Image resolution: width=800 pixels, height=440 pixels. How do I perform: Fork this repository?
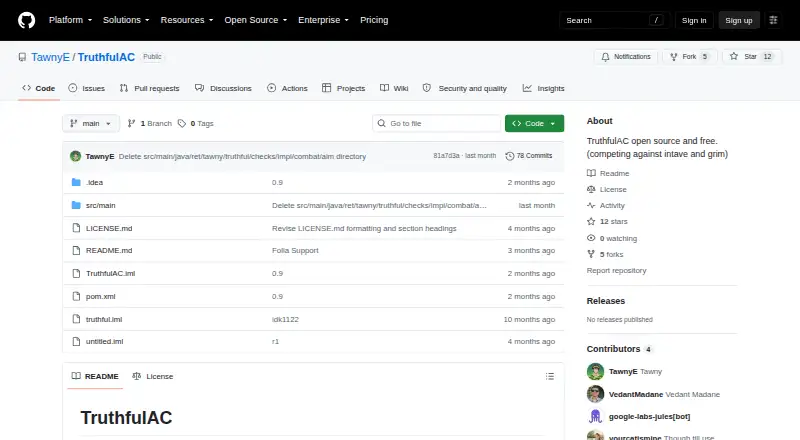690,57
